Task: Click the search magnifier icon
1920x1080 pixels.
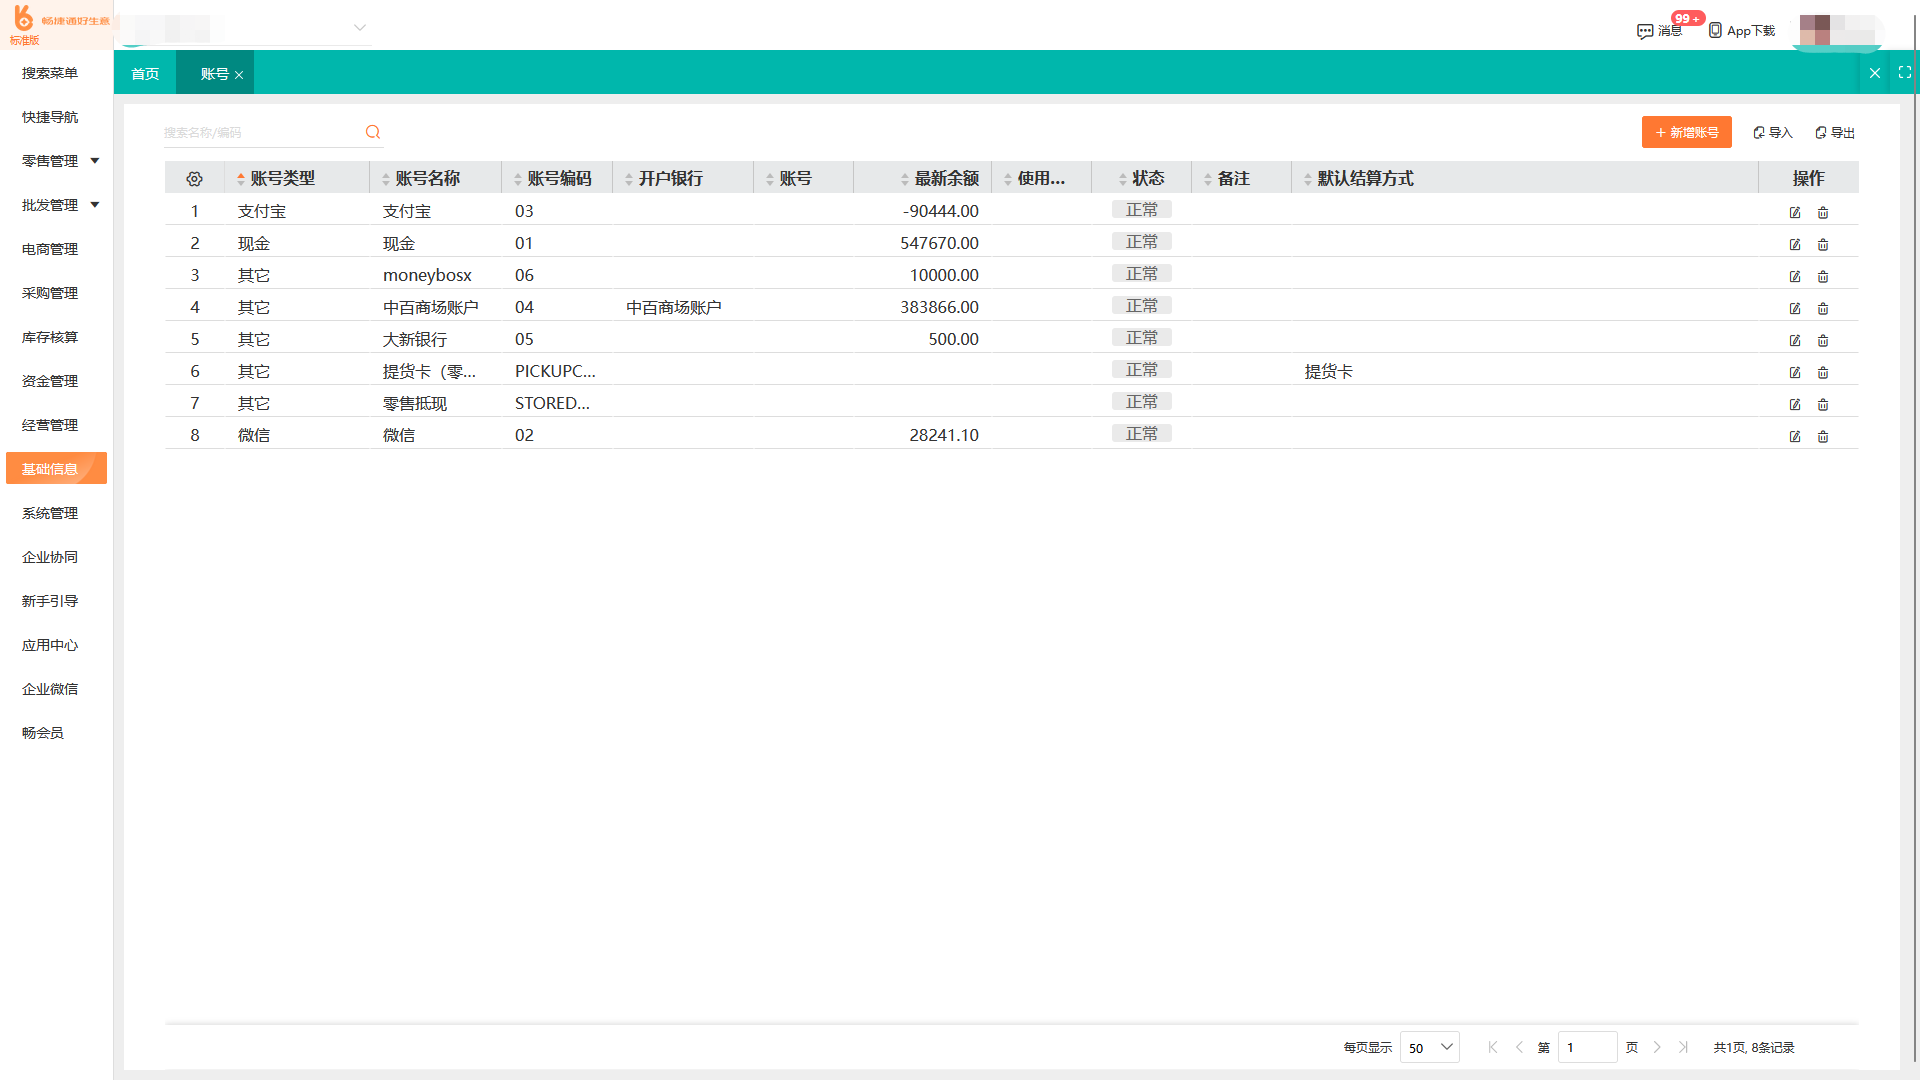Action: click(x=373, y=132)
